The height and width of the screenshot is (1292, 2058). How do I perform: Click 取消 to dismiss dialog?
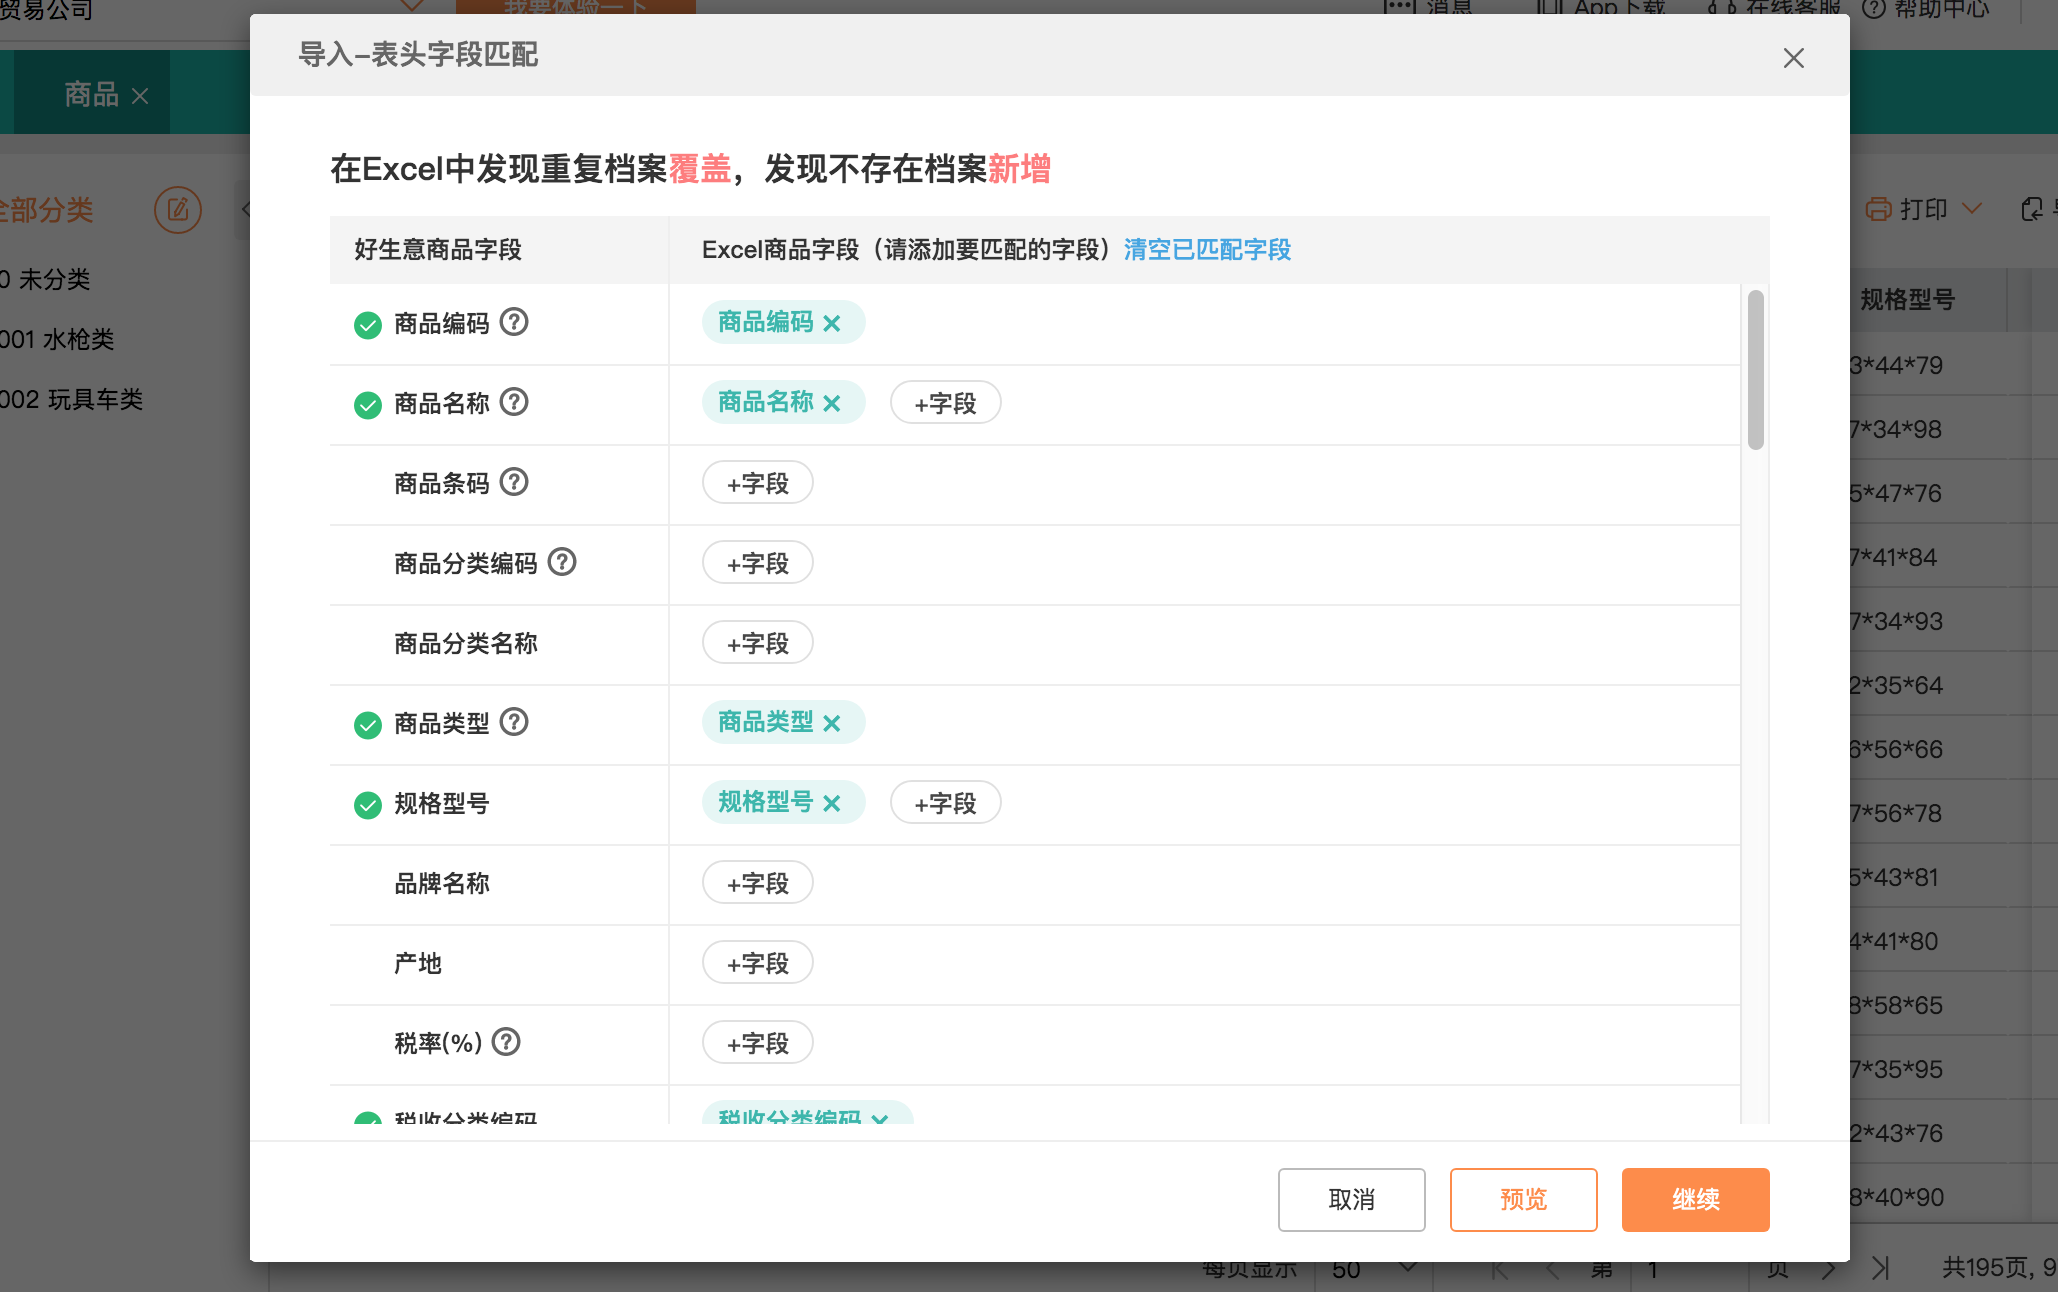[x=1350, y=1200]
